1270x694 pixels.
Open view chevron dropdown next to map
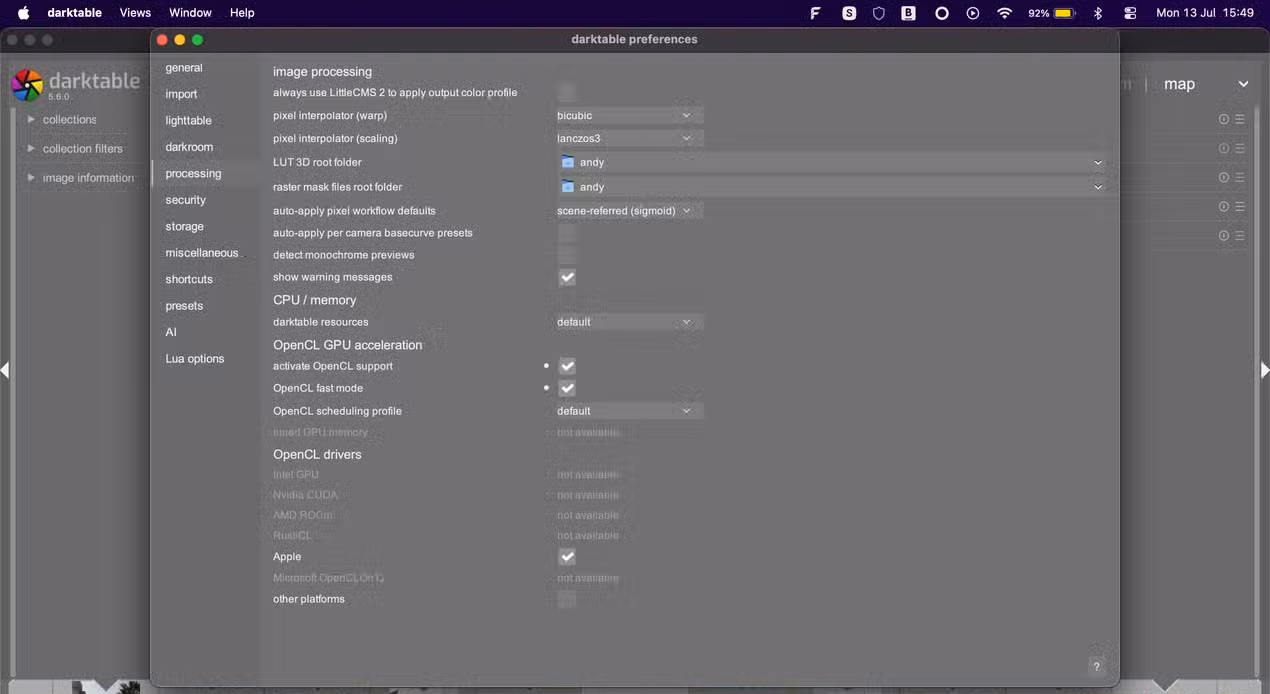click(x=1243, y=84)
